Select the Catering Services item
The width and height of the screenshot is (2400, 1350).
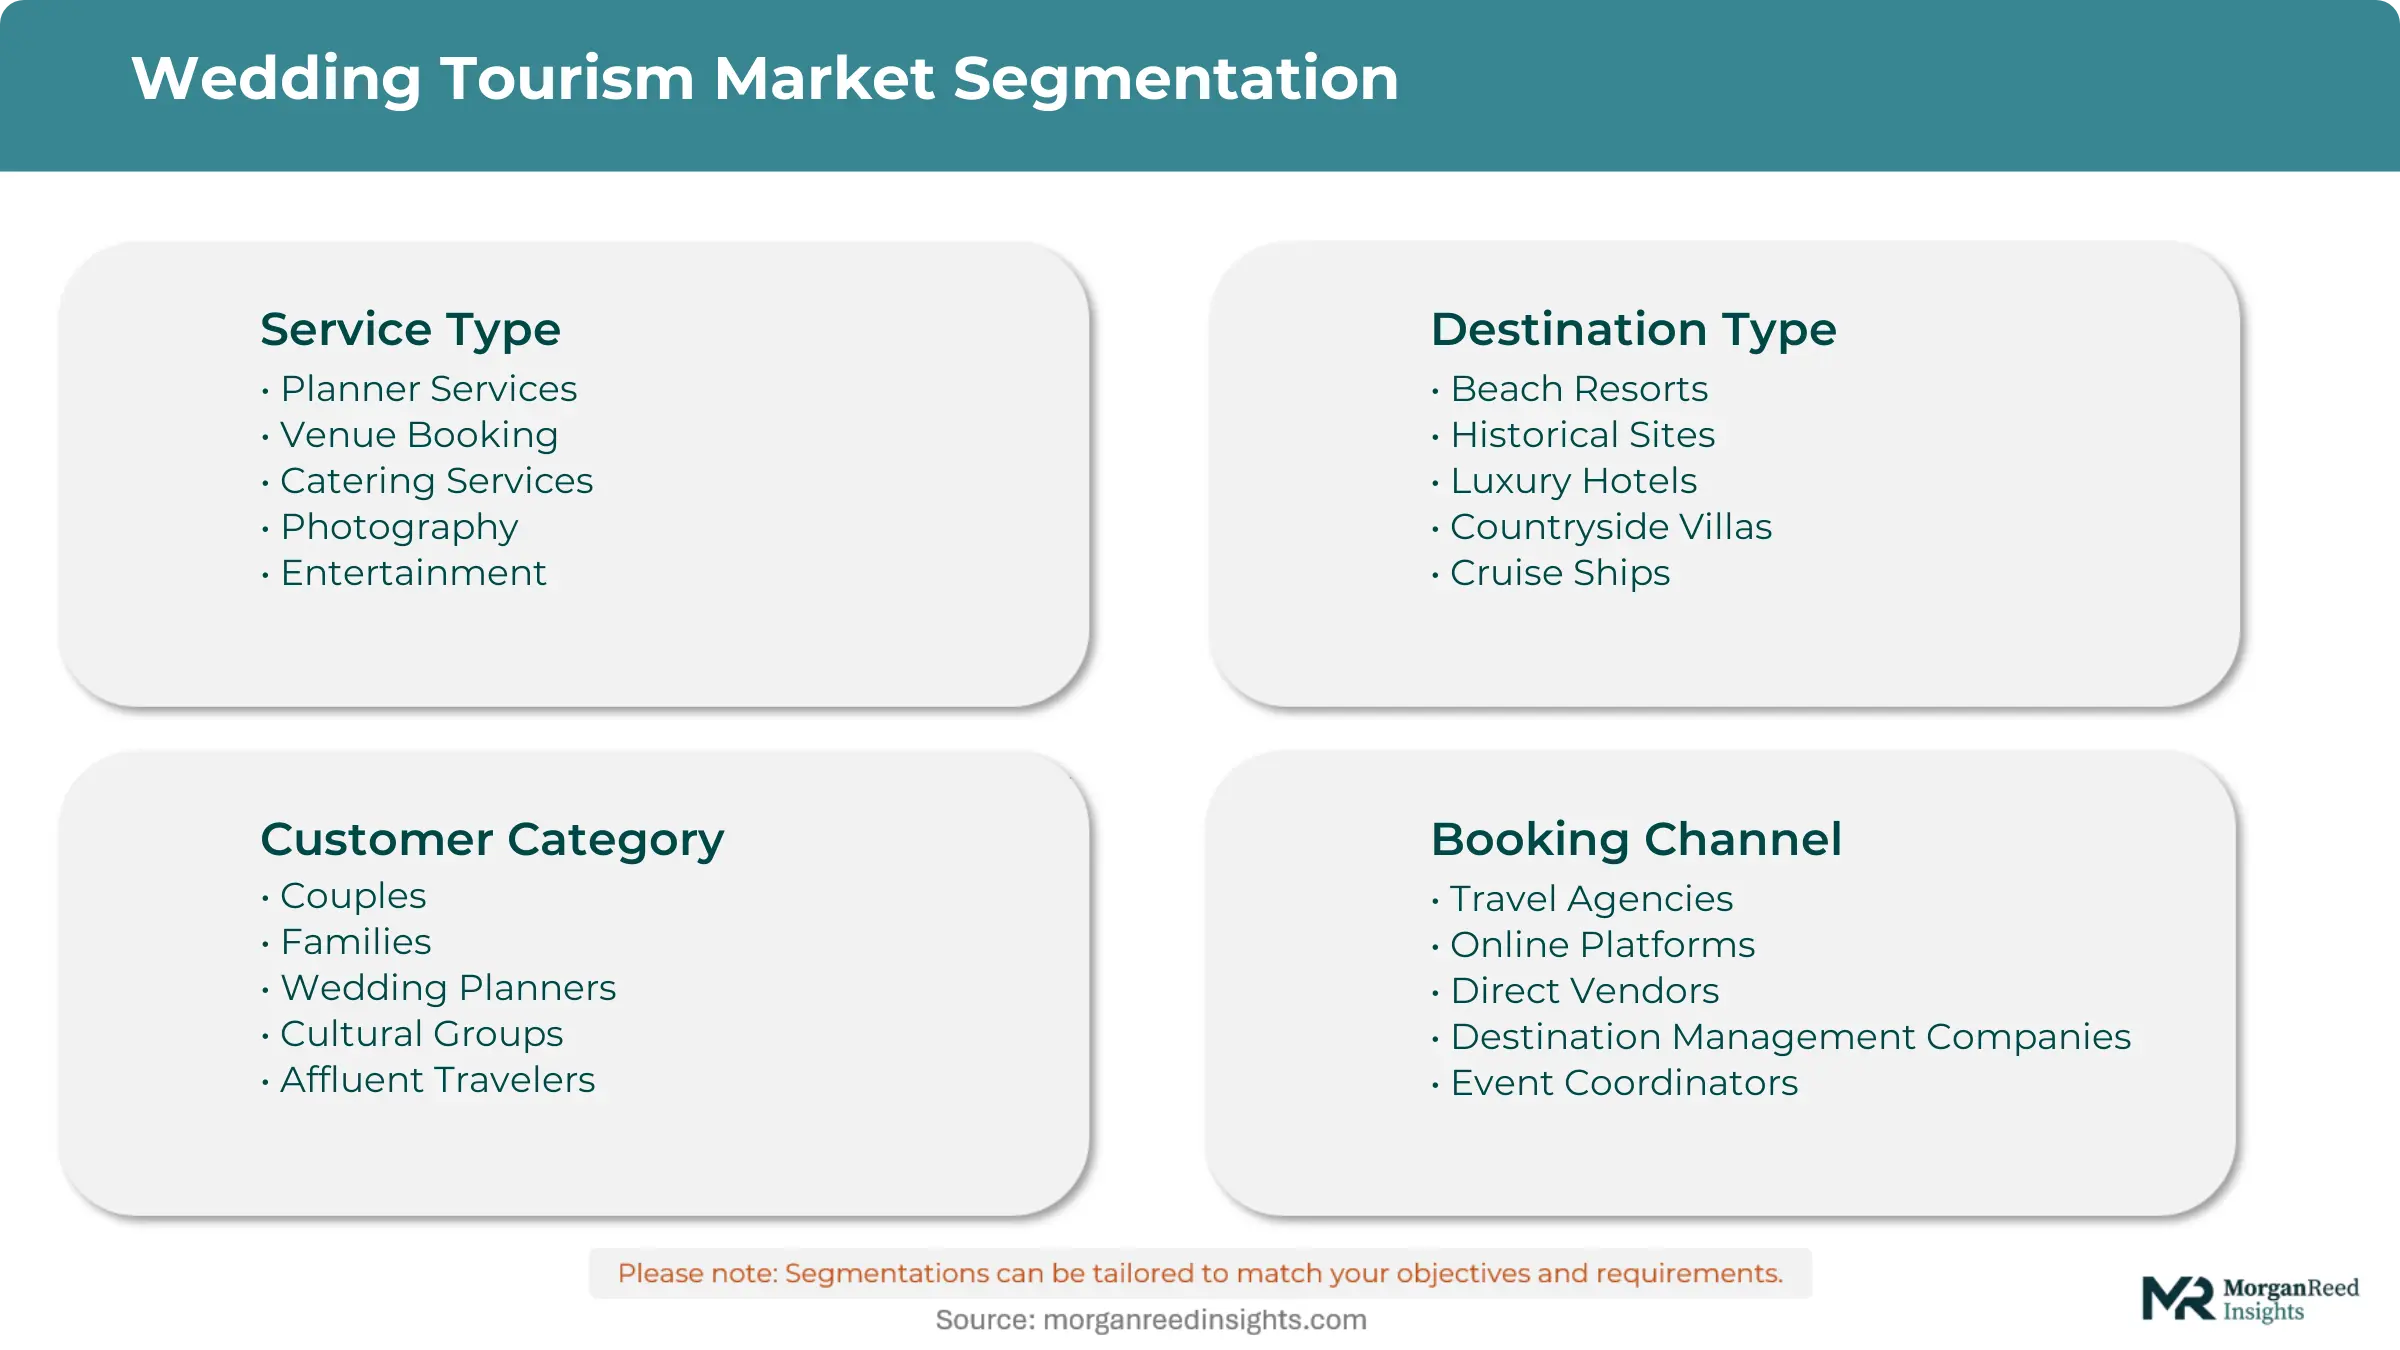pos(437,481)
